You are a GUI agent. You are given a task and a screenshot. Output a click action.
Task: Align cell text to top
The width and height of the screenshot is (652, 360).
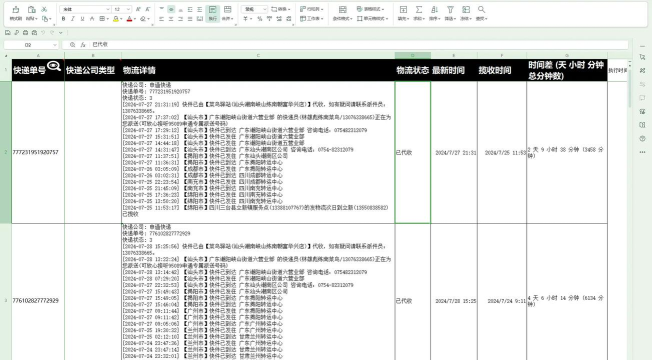click(162, 9)
